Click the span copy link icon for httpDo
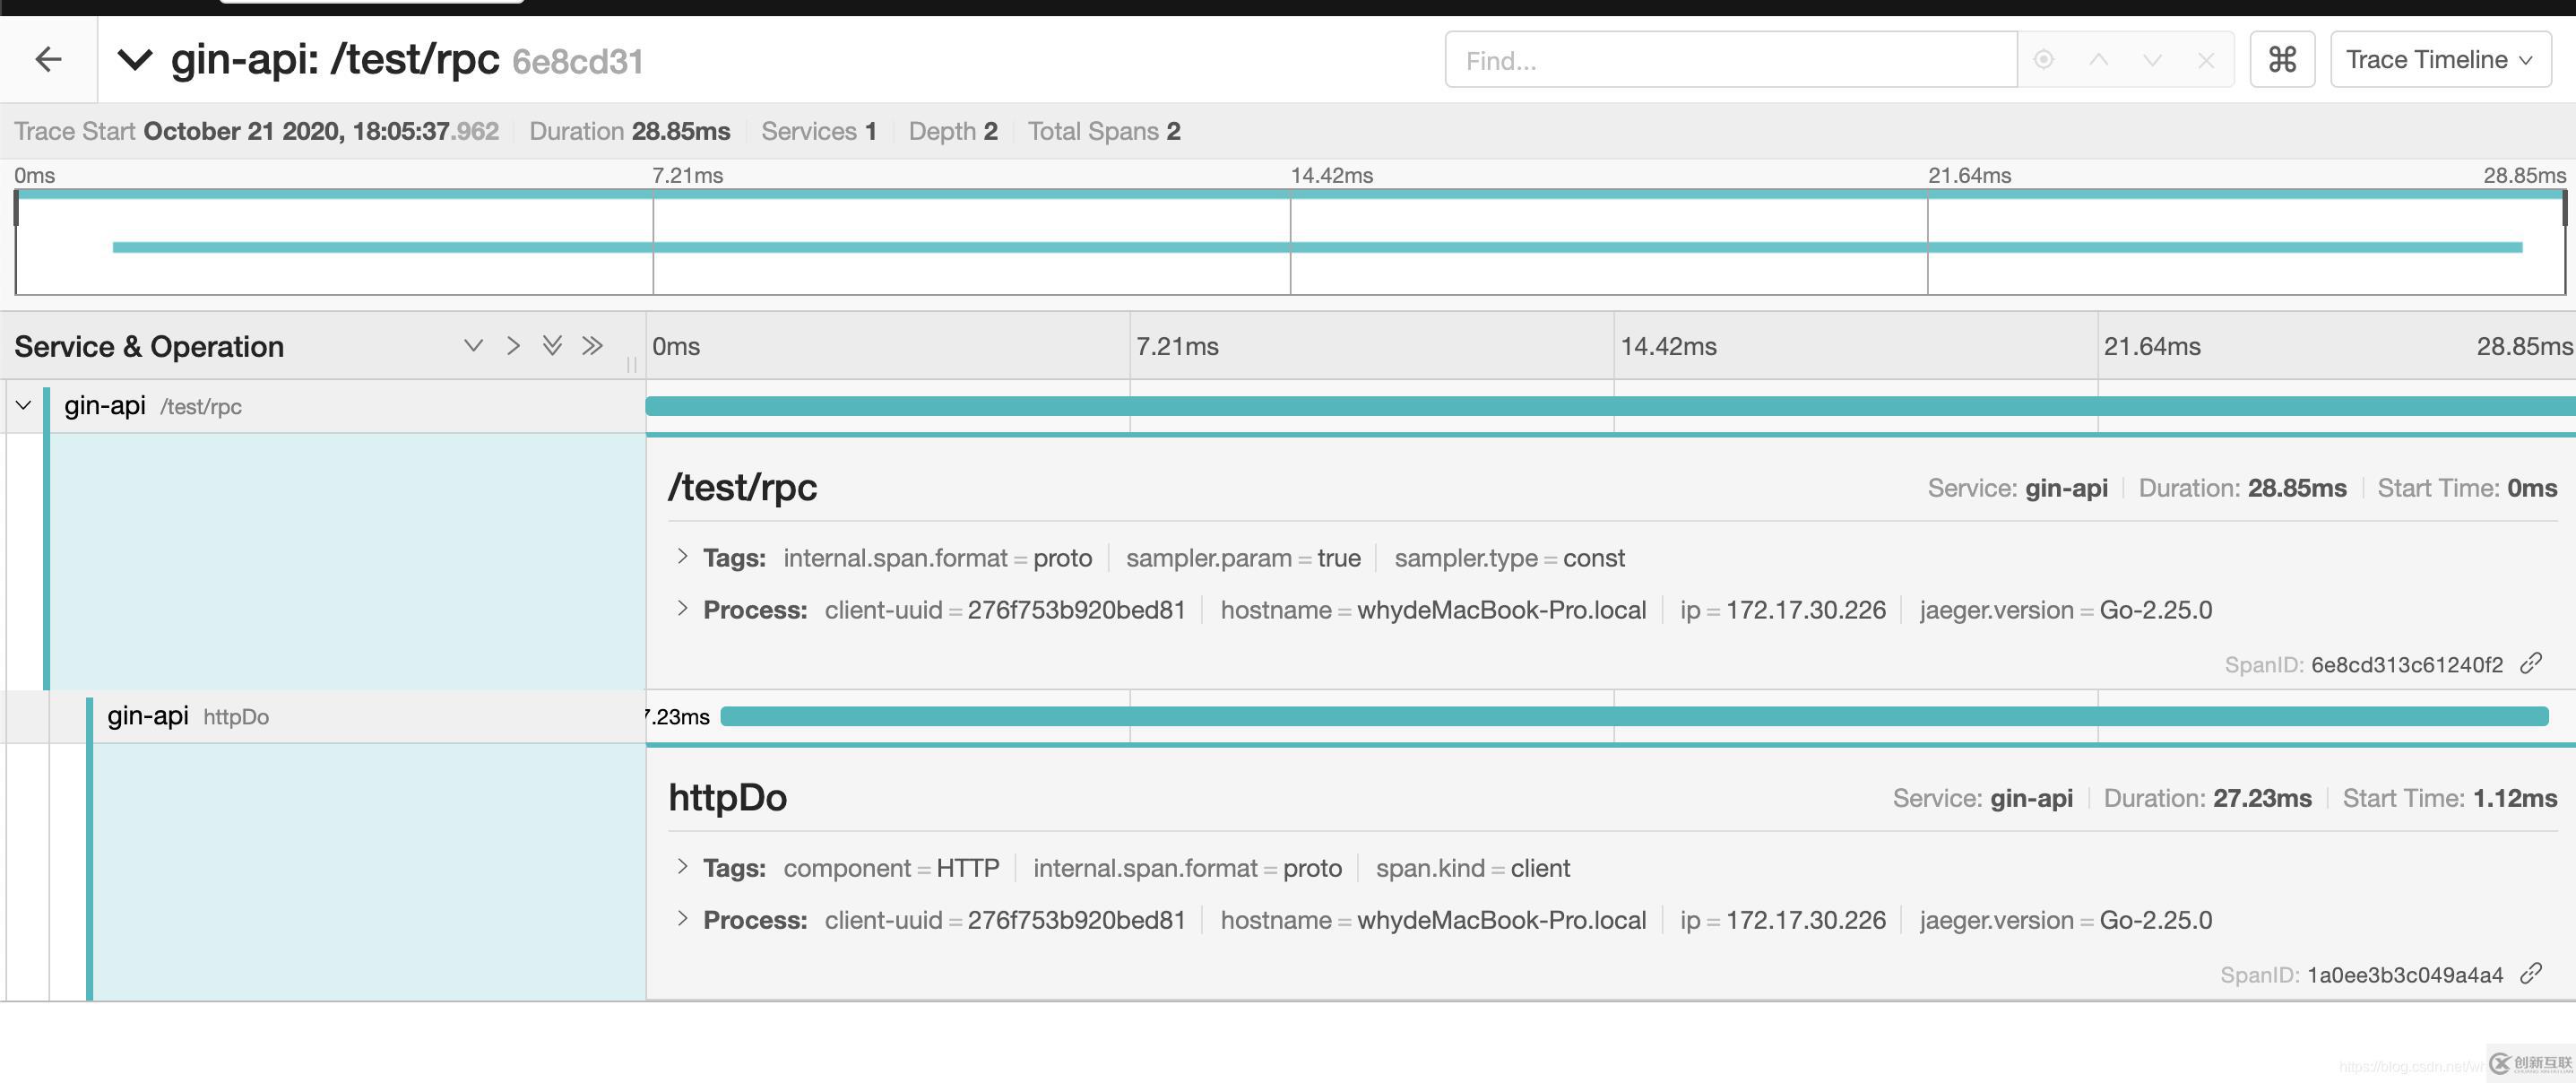Image resolution: width=2576 pixels, height=1083 pixels. [x=2535, y=973]
